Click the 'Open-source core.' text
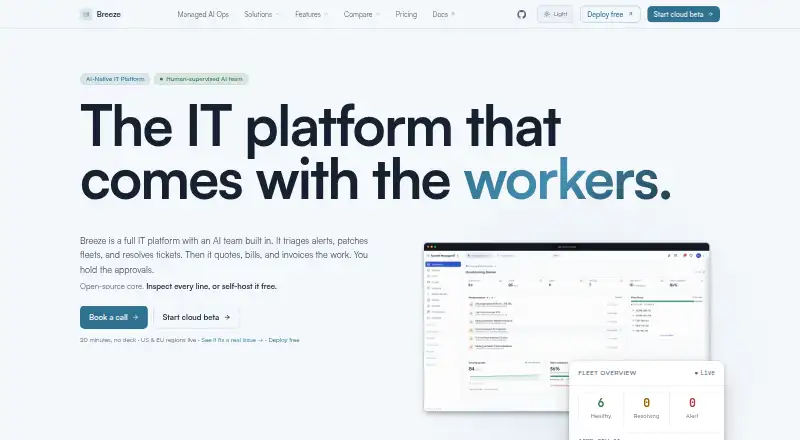Screen dimensions: 800x440 [x=112, y=286]
